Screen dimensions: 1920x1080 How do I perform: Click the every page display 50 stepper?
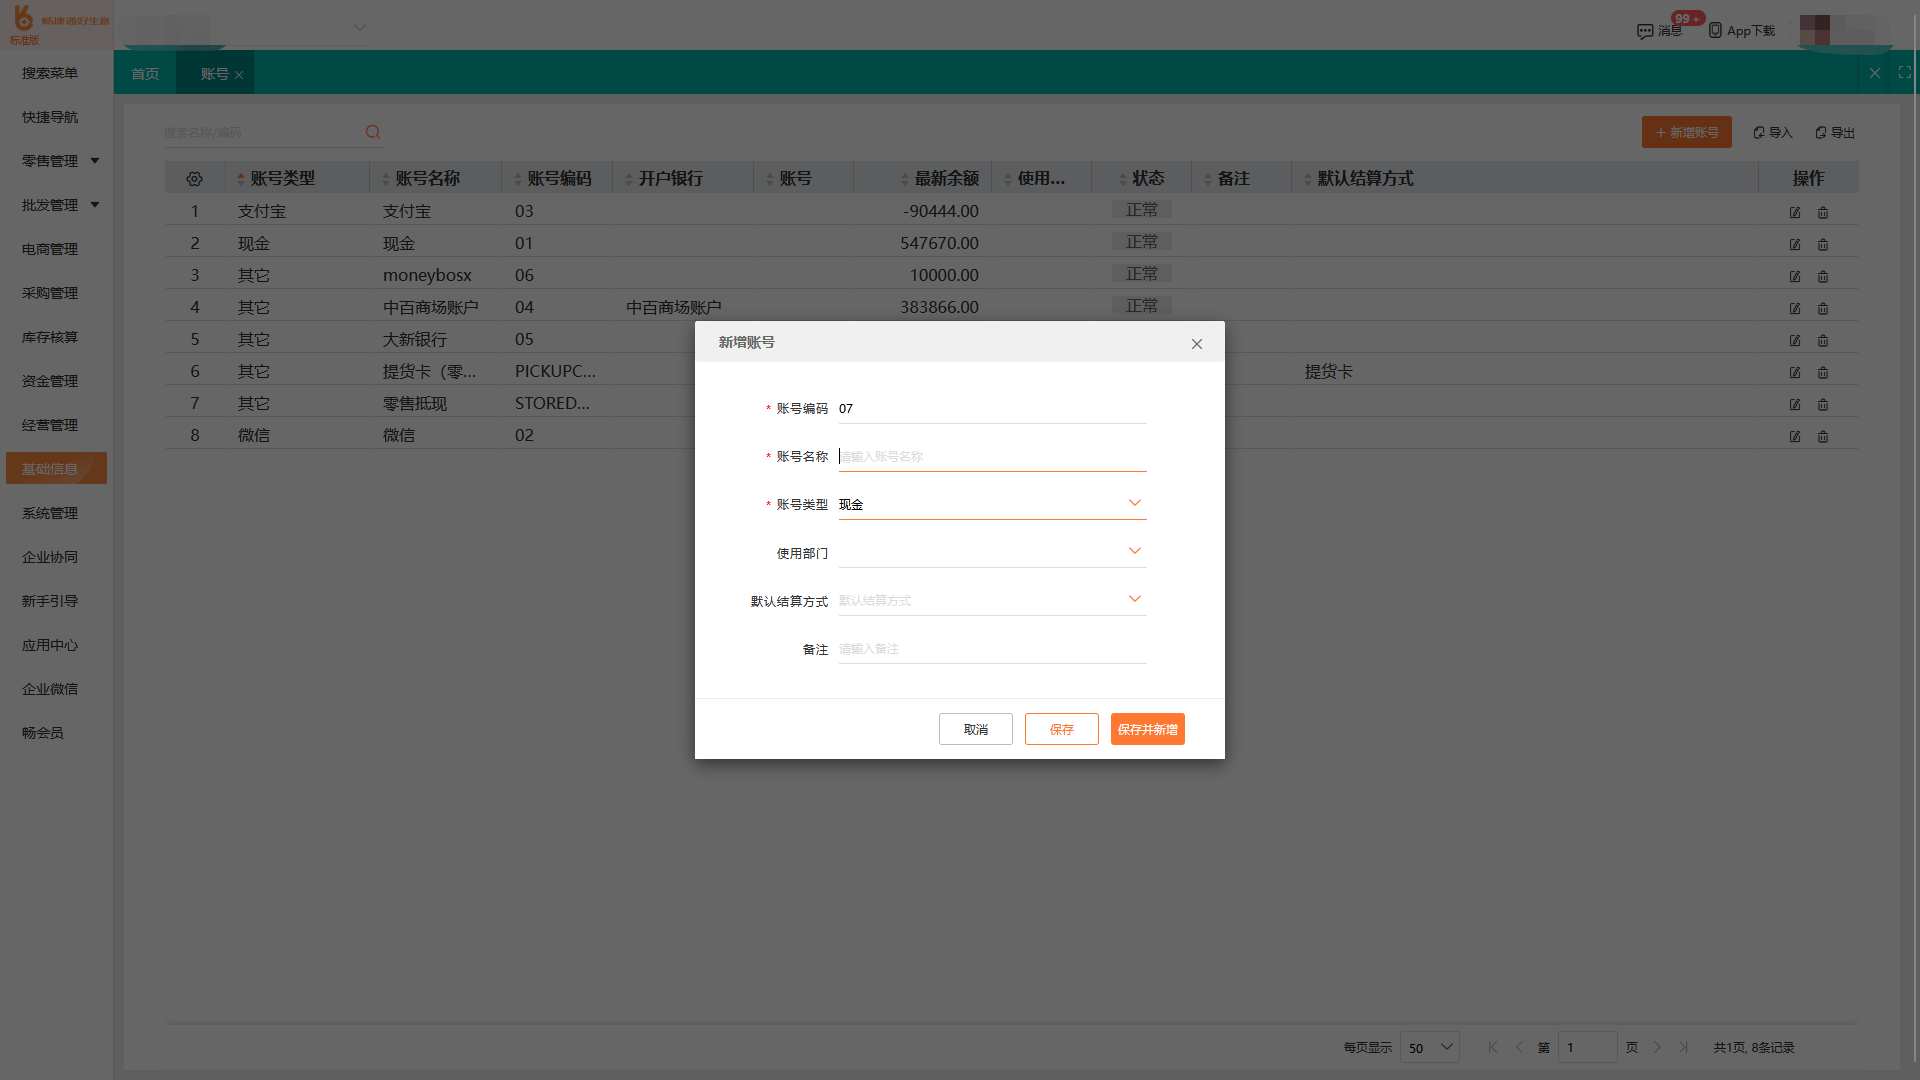[1429, 1047]
